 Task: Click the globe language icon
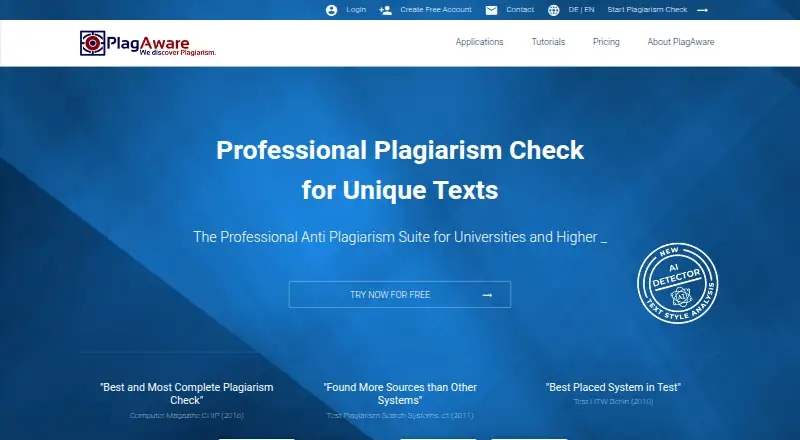554,10
